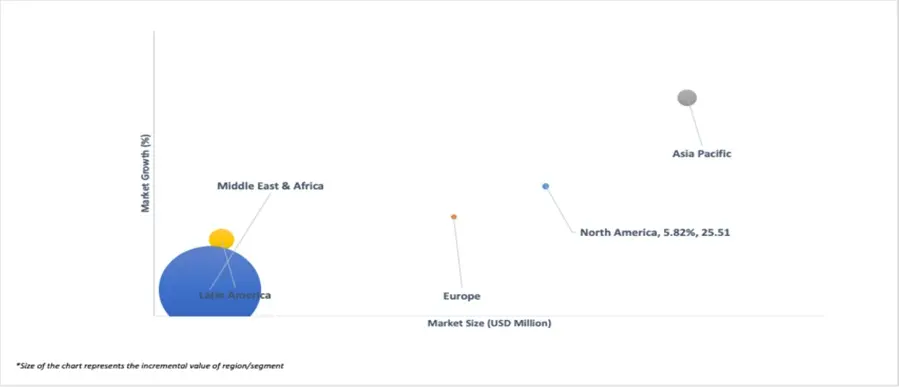The image size is (899, 388).
Task: Select the vertical Market Growth axis line
Action: click(154, 173)
